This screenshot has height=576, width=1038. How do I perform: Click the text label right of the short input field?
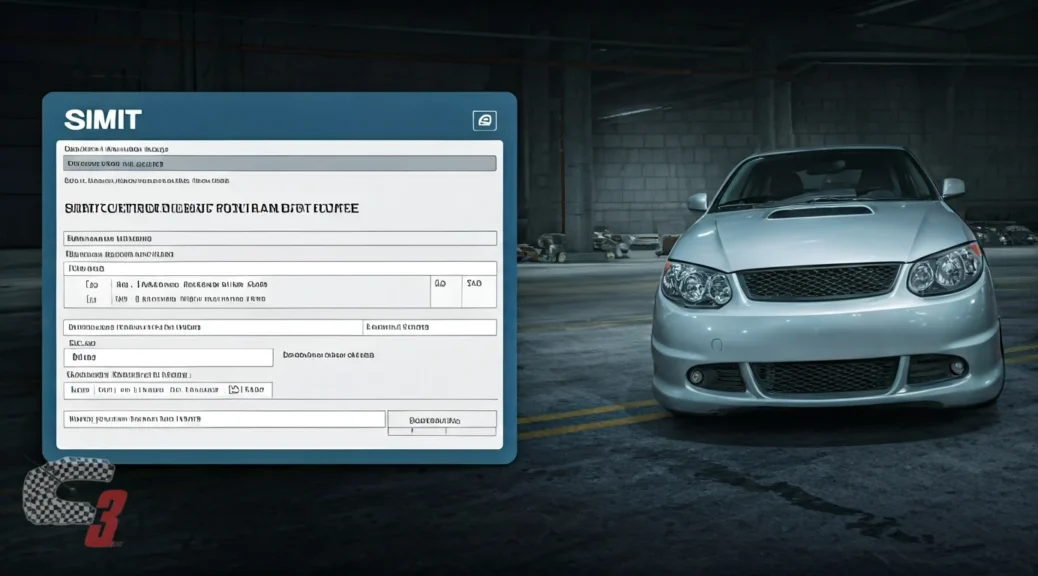tap(328, 355)
